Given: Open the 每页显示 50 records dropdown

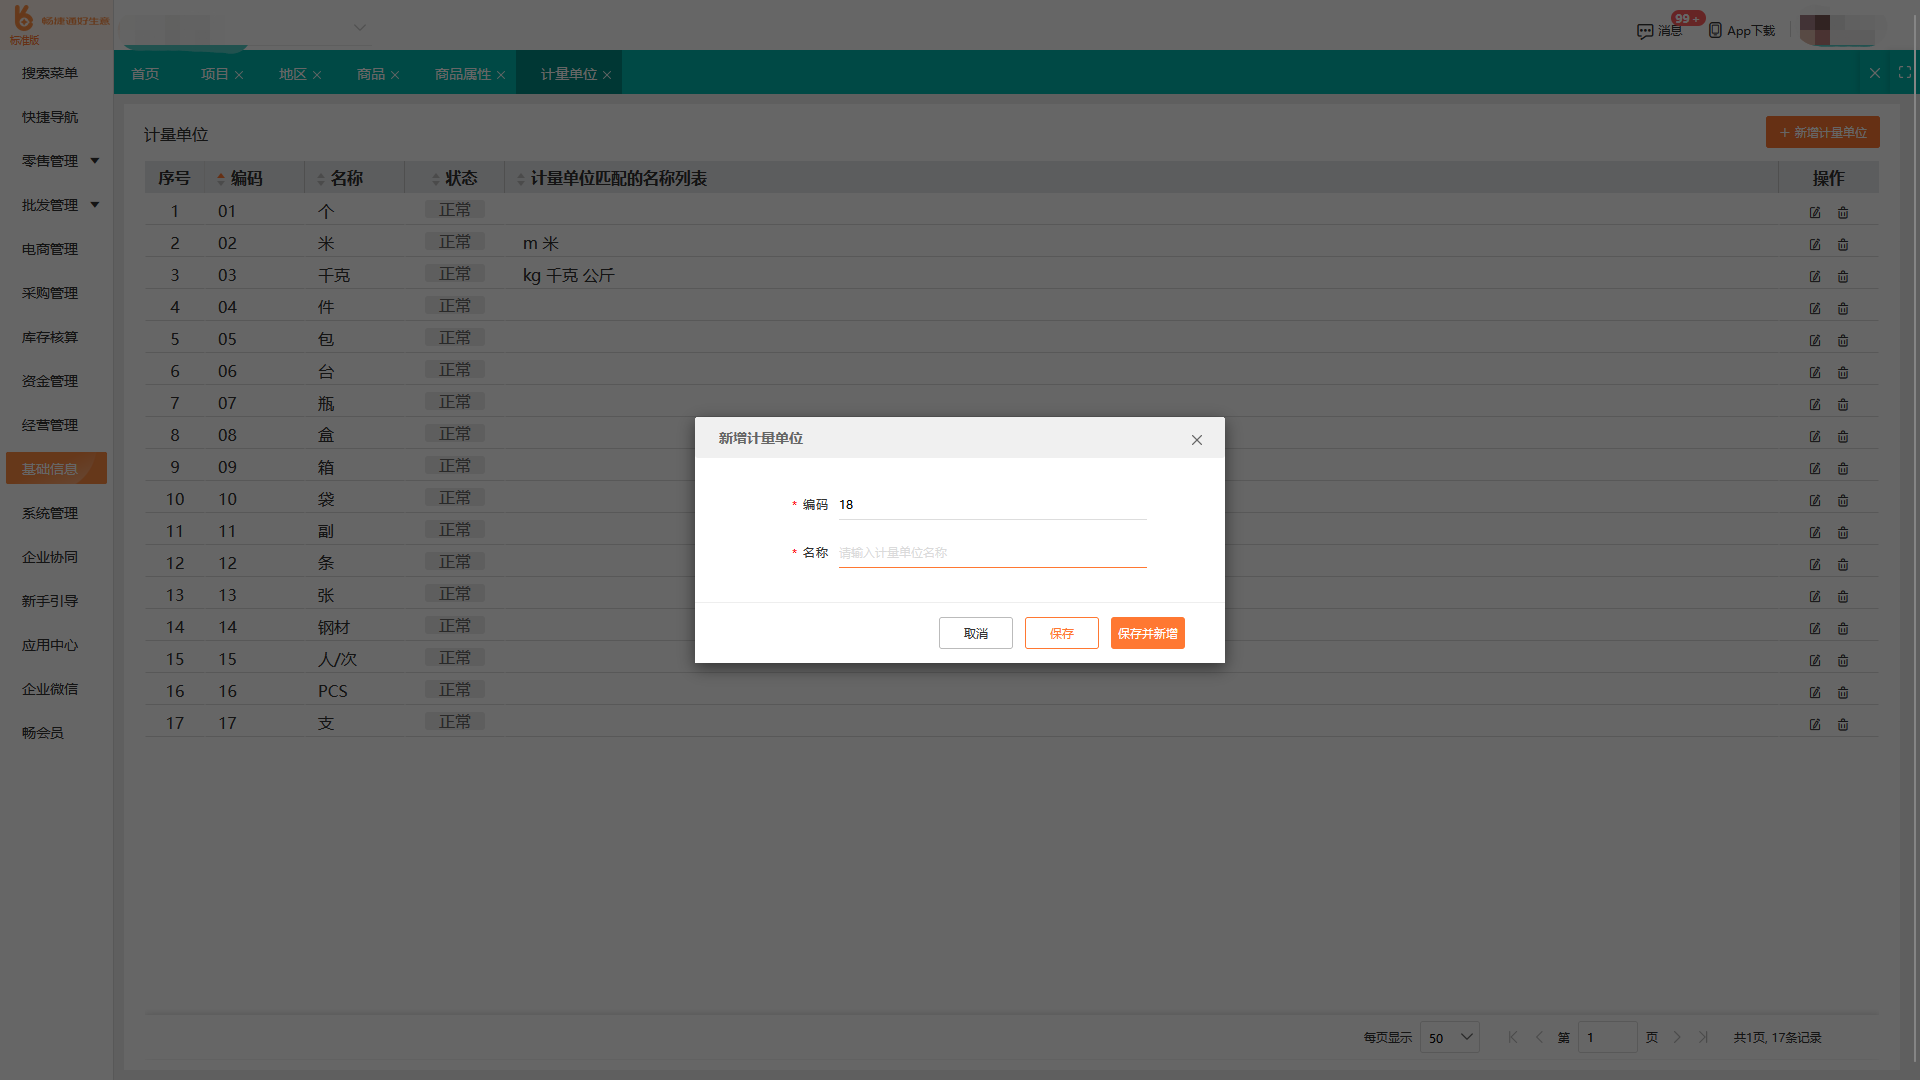Looking at the screenshot, I should (x=1449, y=1036).
